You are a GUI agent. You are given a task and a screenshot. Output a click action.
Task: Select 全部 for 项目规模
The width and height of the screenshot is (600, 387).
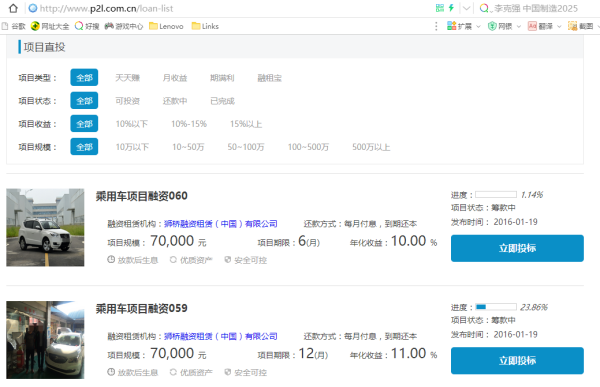click(x=84, y=147)
